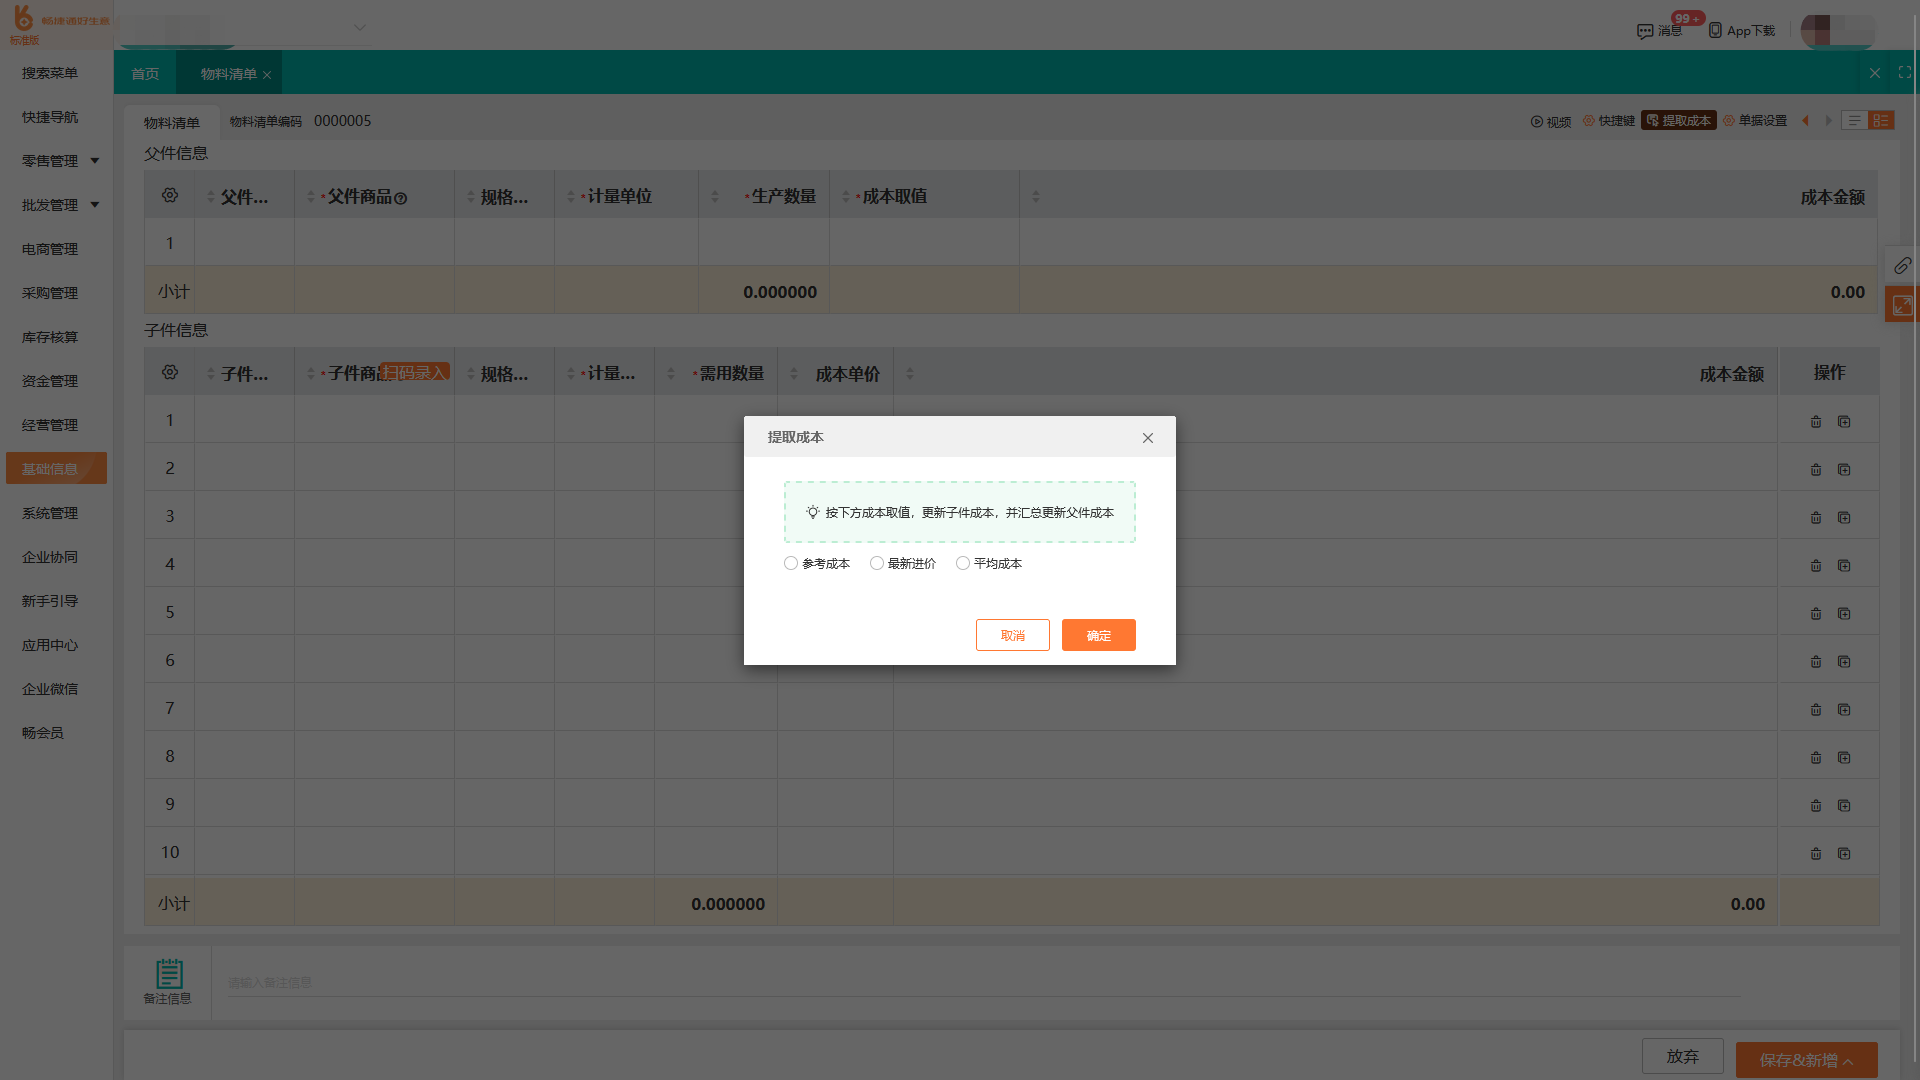Select 最新进价 radio button option
Image resolution: width=1920 pixels, height=1080 pixels.
876,563
